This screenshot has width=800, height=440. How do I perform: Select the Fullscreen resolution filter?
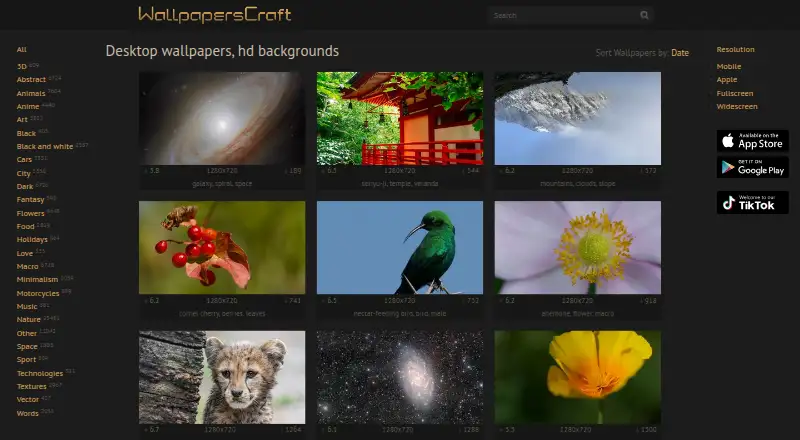735,93
